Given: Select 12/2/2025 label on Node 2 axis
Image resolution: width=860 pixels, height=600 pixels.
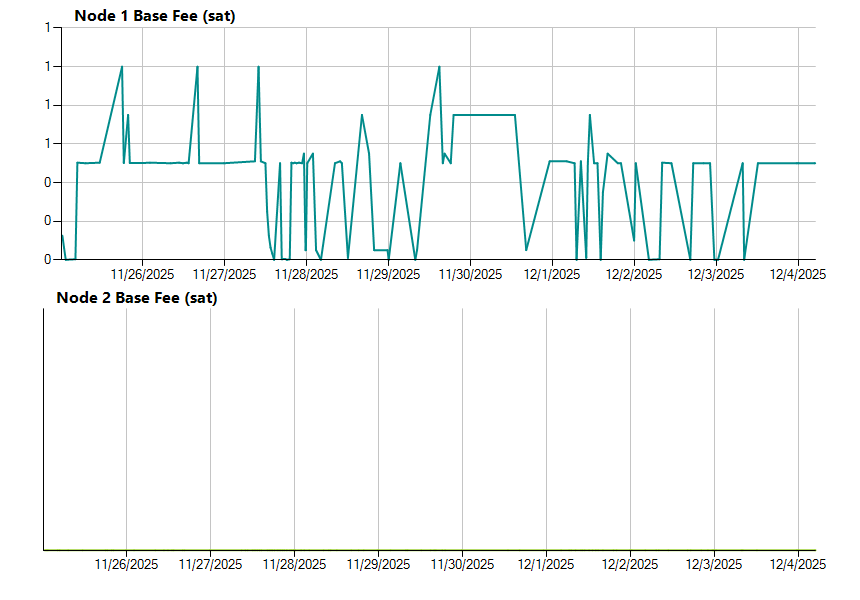Looking at the screenshot, I should click(630, 564).
